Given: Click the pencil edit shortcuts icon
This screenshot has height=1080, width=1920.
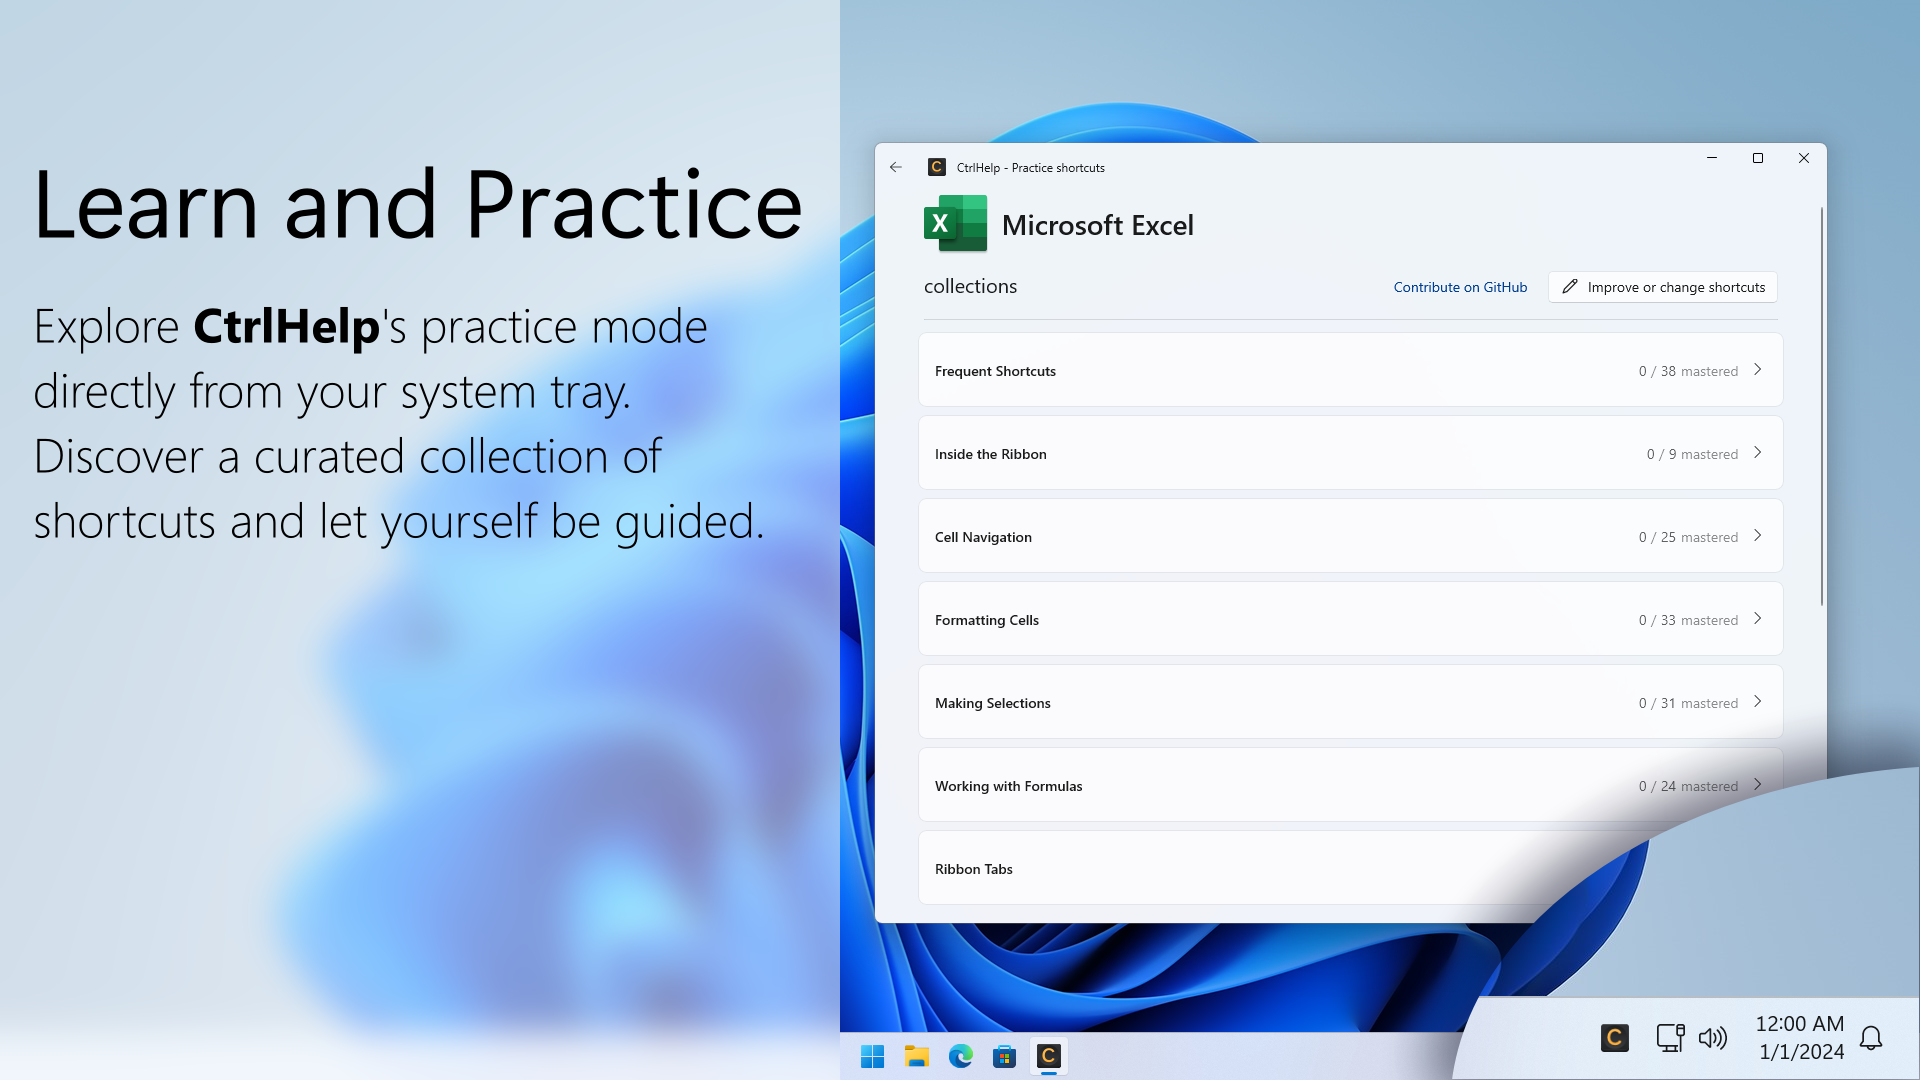Looking at the screenshot, I should click(x=1571, y=286).
